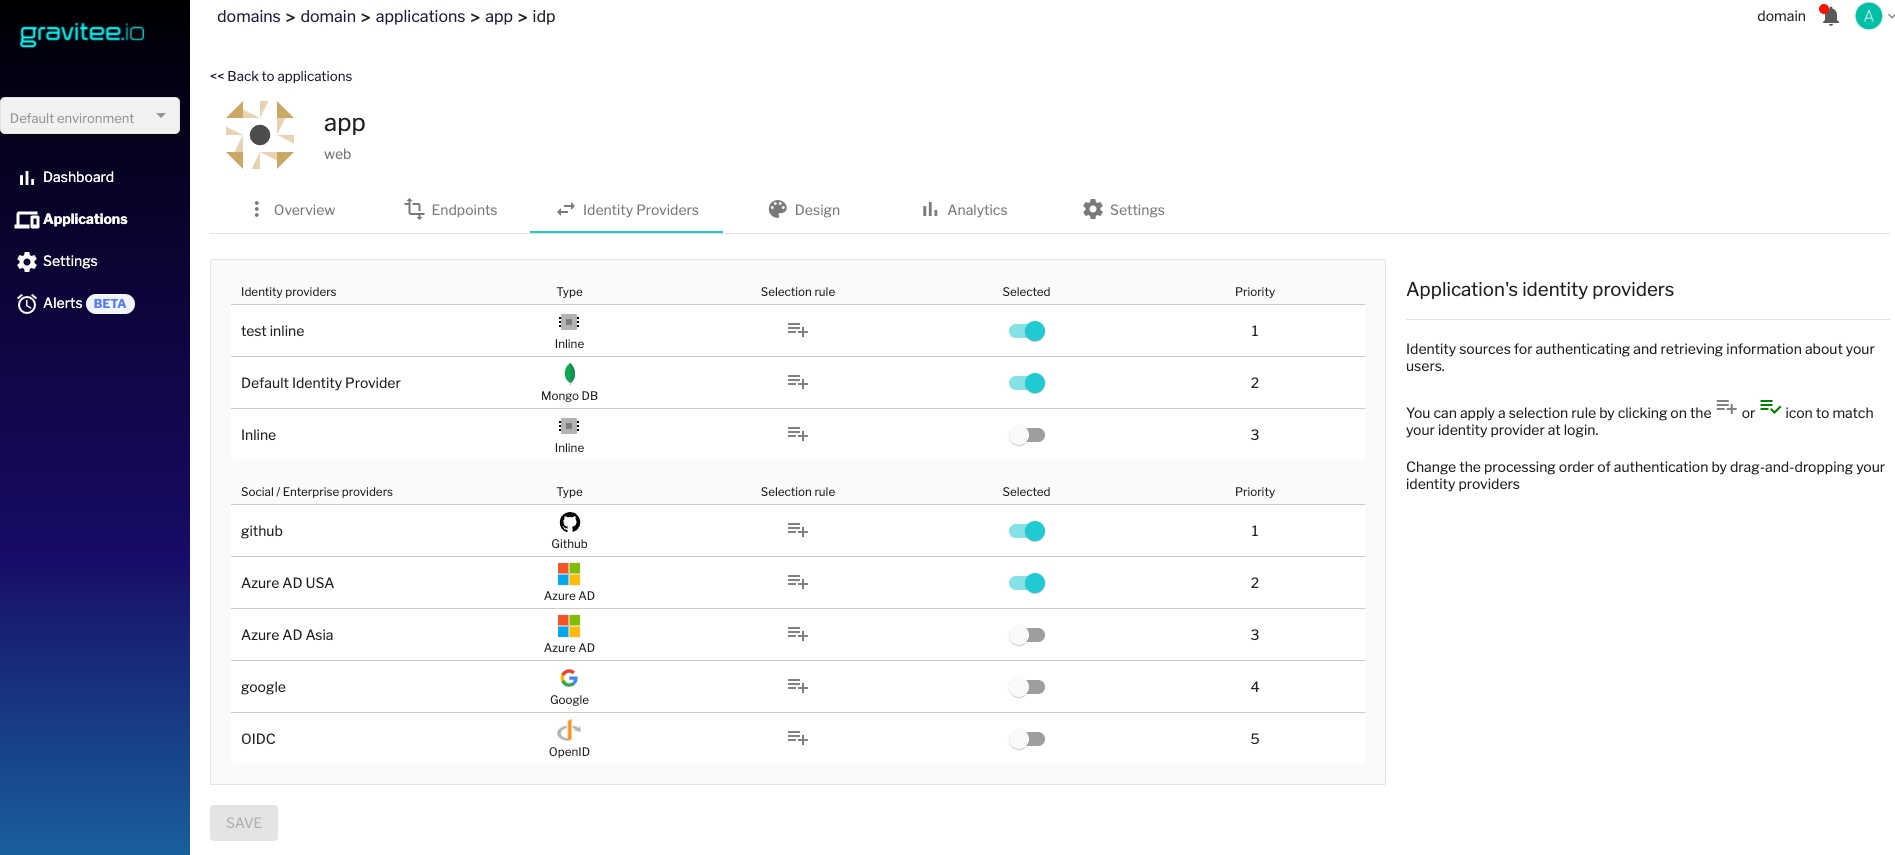The width and height of the screenshot is (1895, 855).
Task: Enable the google provider toggle
Action: 1026,687
